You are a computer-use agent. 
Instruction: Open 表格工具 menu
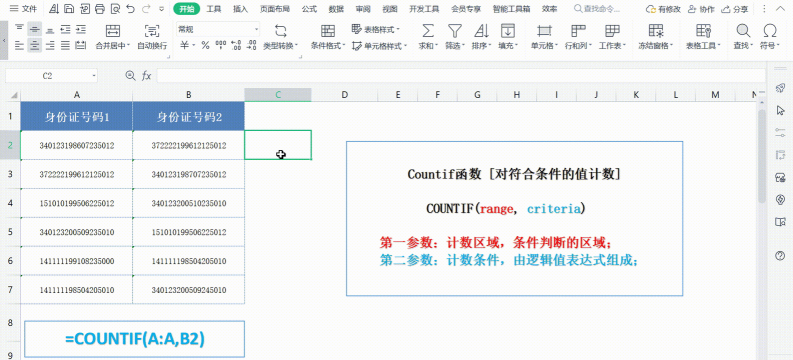tap(703, 37)
